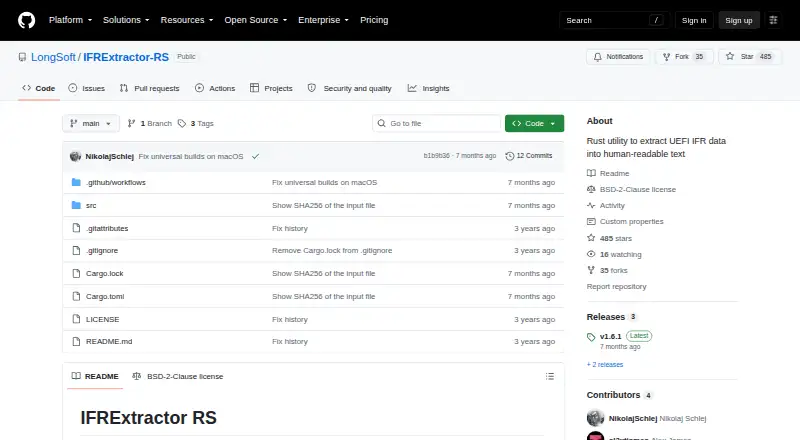Fork the repository with Fork button
This screenshot has height=440, width=800.
tap(684, 57)
